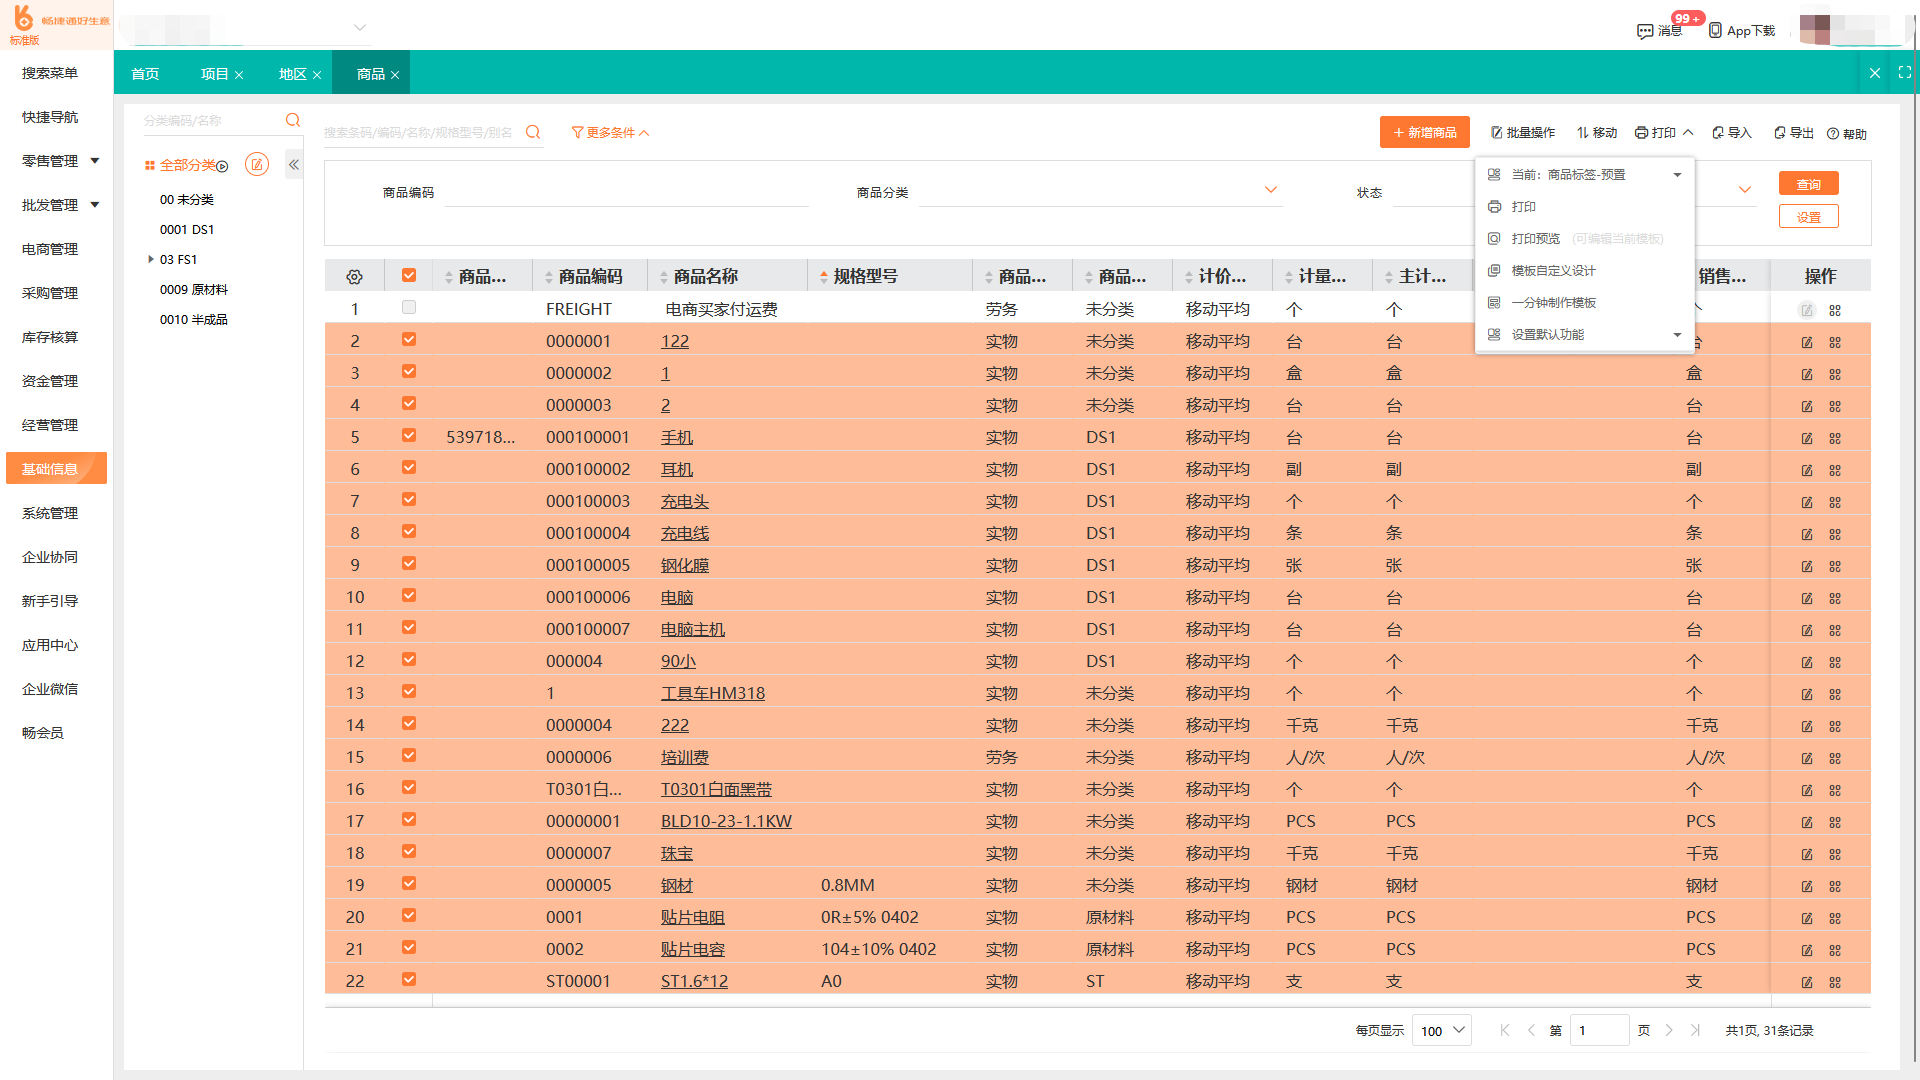Select the 基础信息 menu item

pyautogui.click(x=53, y=468)
